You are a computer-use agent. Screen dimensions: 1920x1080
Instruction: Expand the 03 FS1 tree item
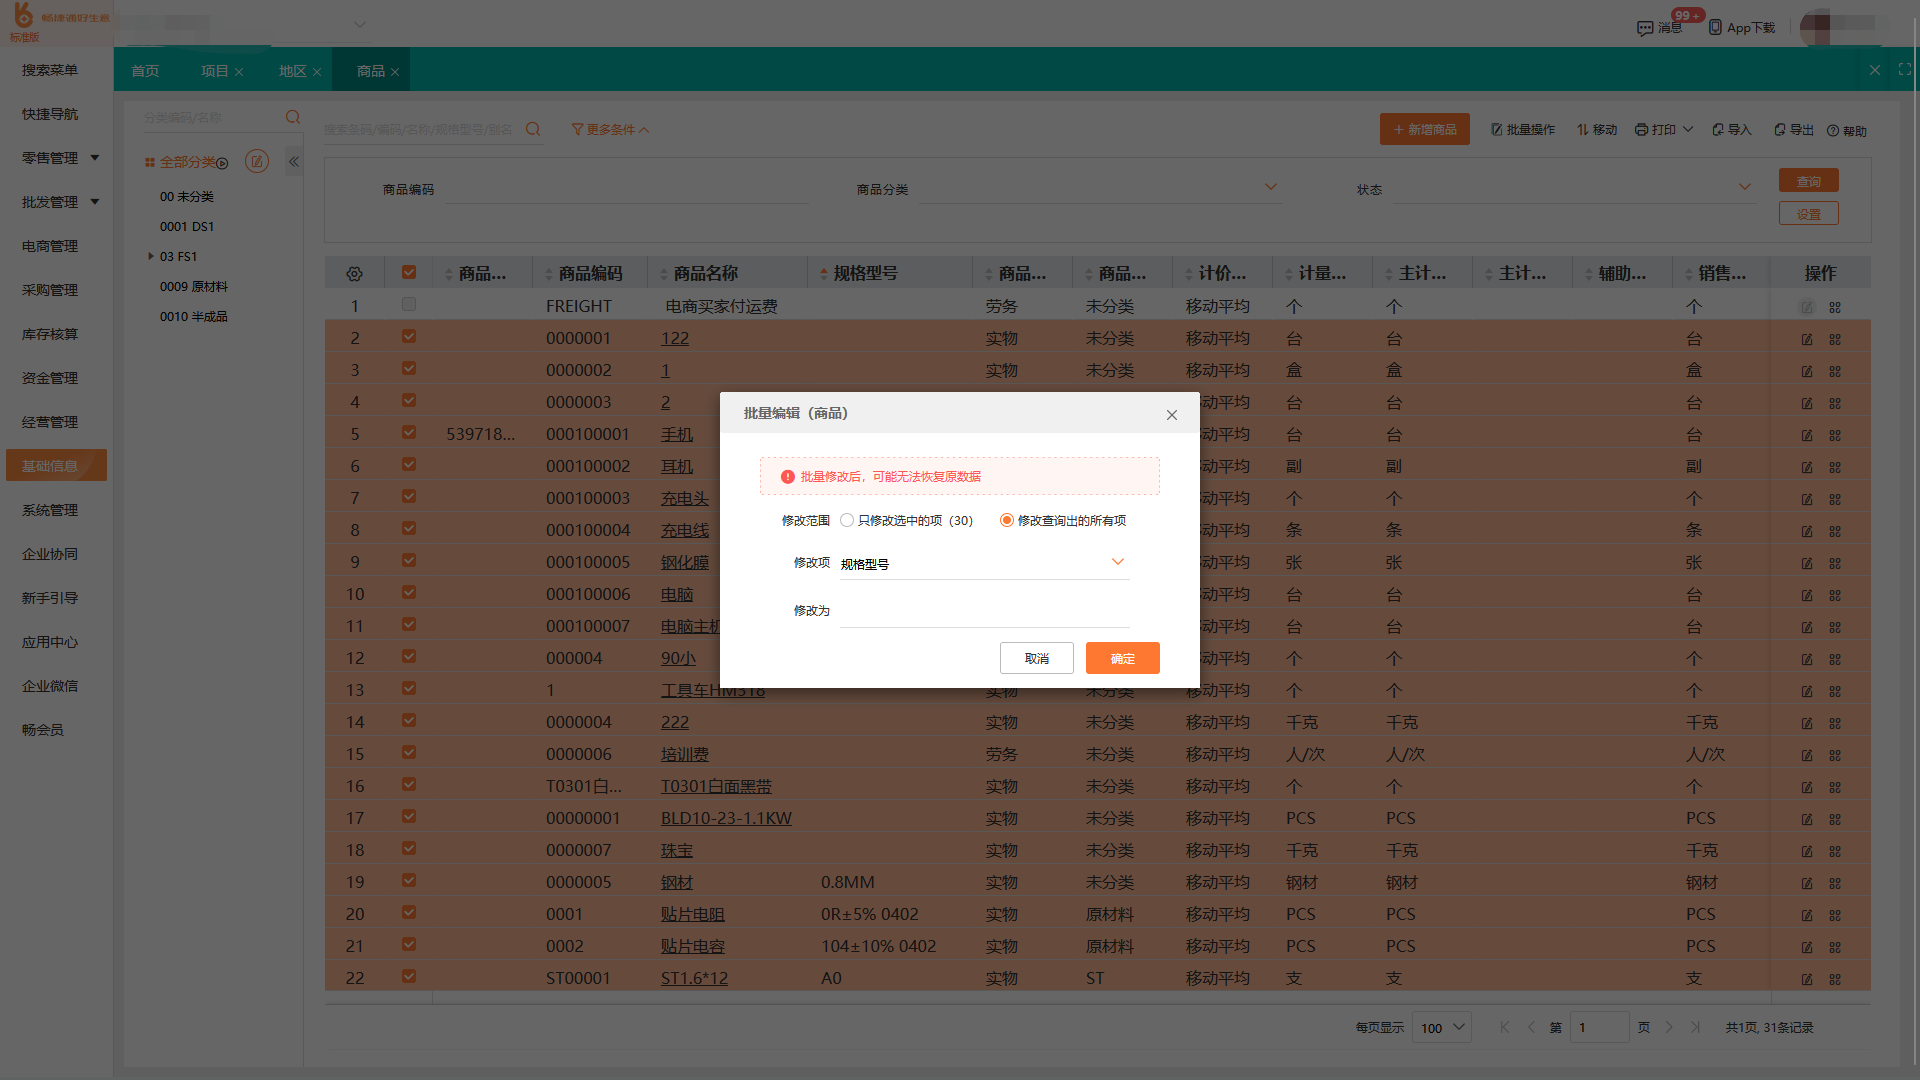(x=149, y=256)
